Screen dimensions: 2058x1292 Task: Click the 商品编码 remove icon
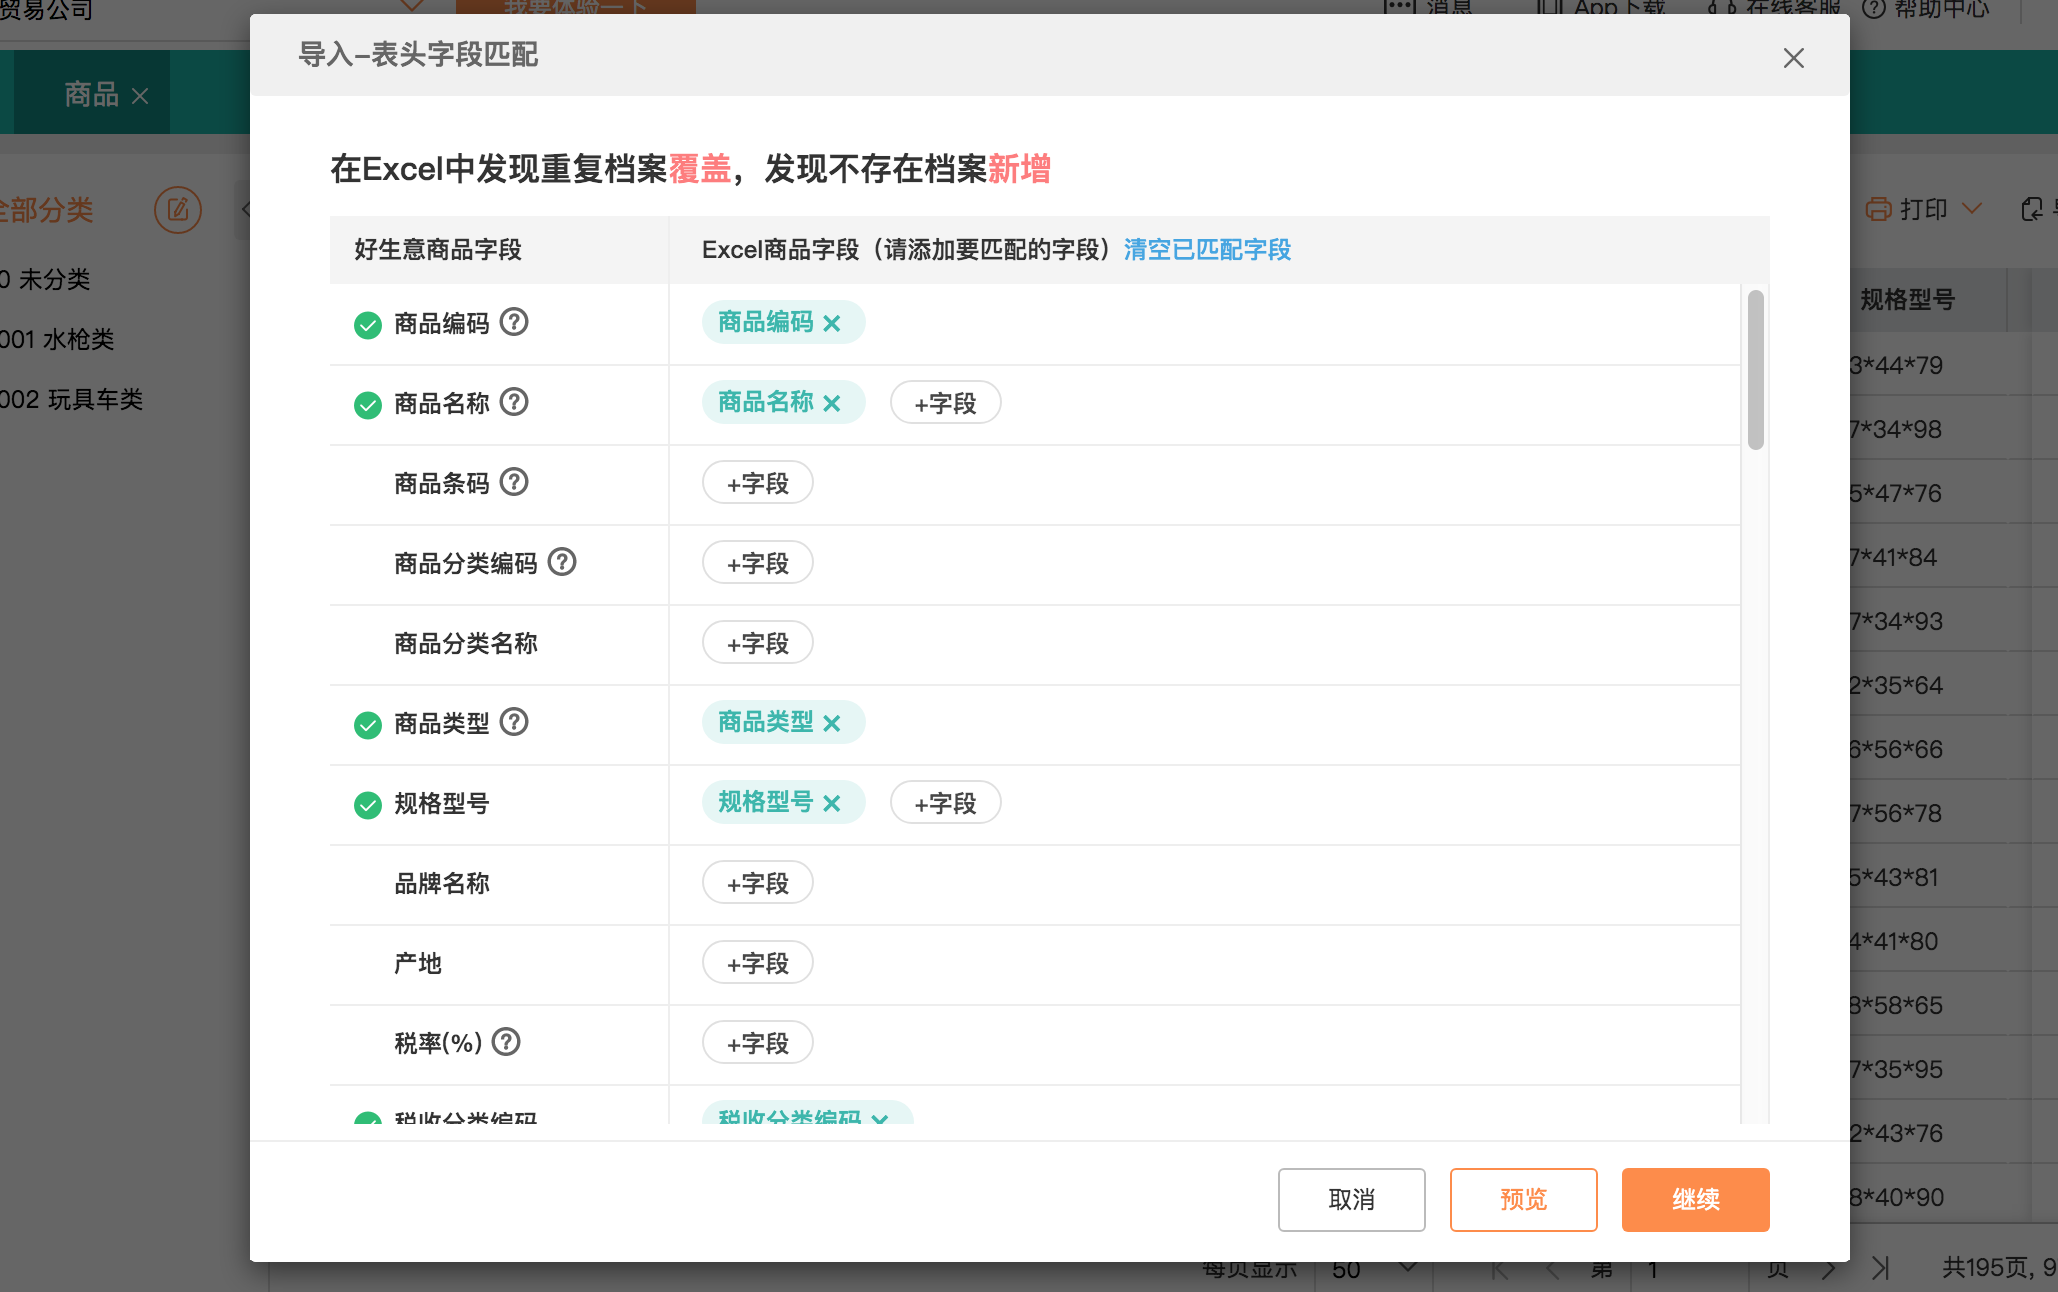tap(830, 322)
